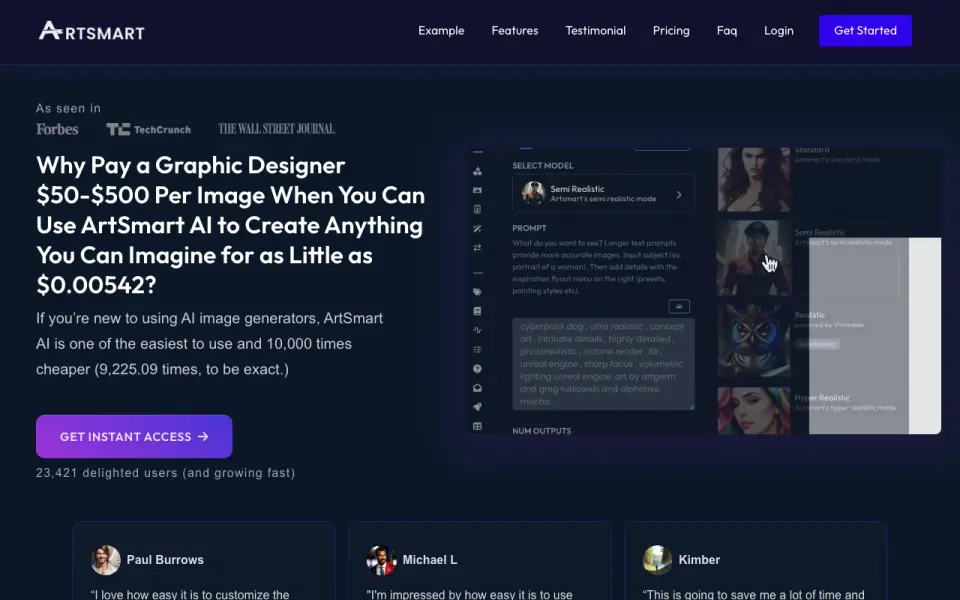960x600 pixels.
Task: Expand the Semi Realistic model selector
Action: click(603, 194)
